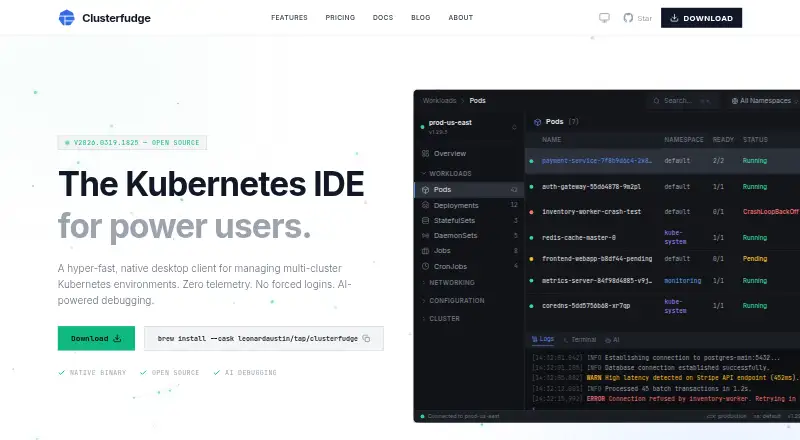Click the green connection dot in status bar

pos(422,416)
